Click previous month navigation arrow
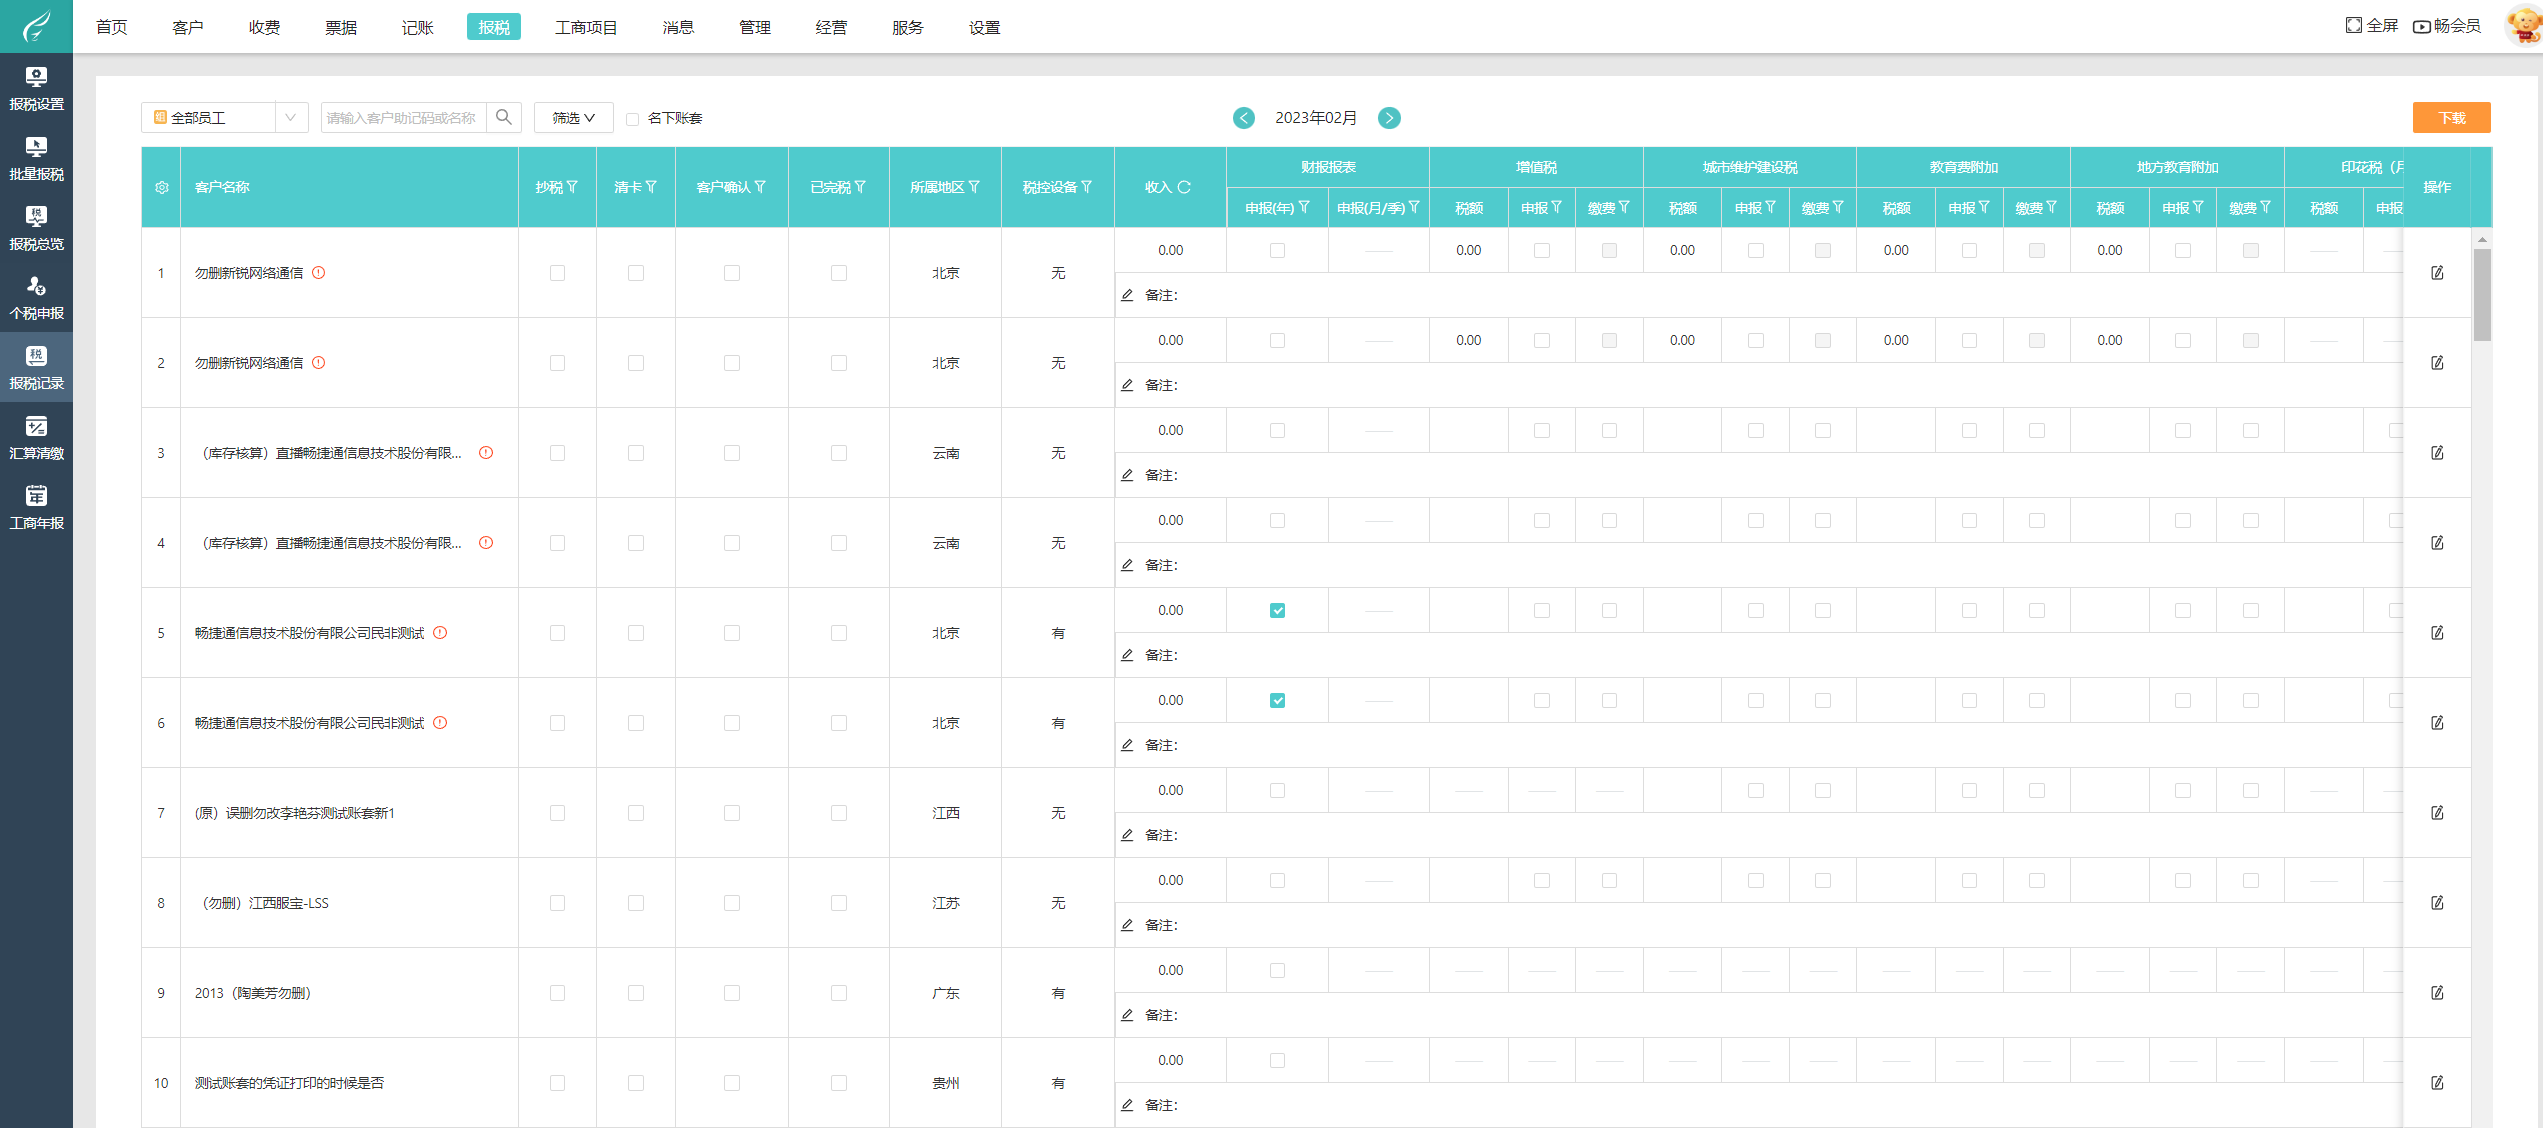This screenshot has height=1128, width=2543. tap(1241, 117)
